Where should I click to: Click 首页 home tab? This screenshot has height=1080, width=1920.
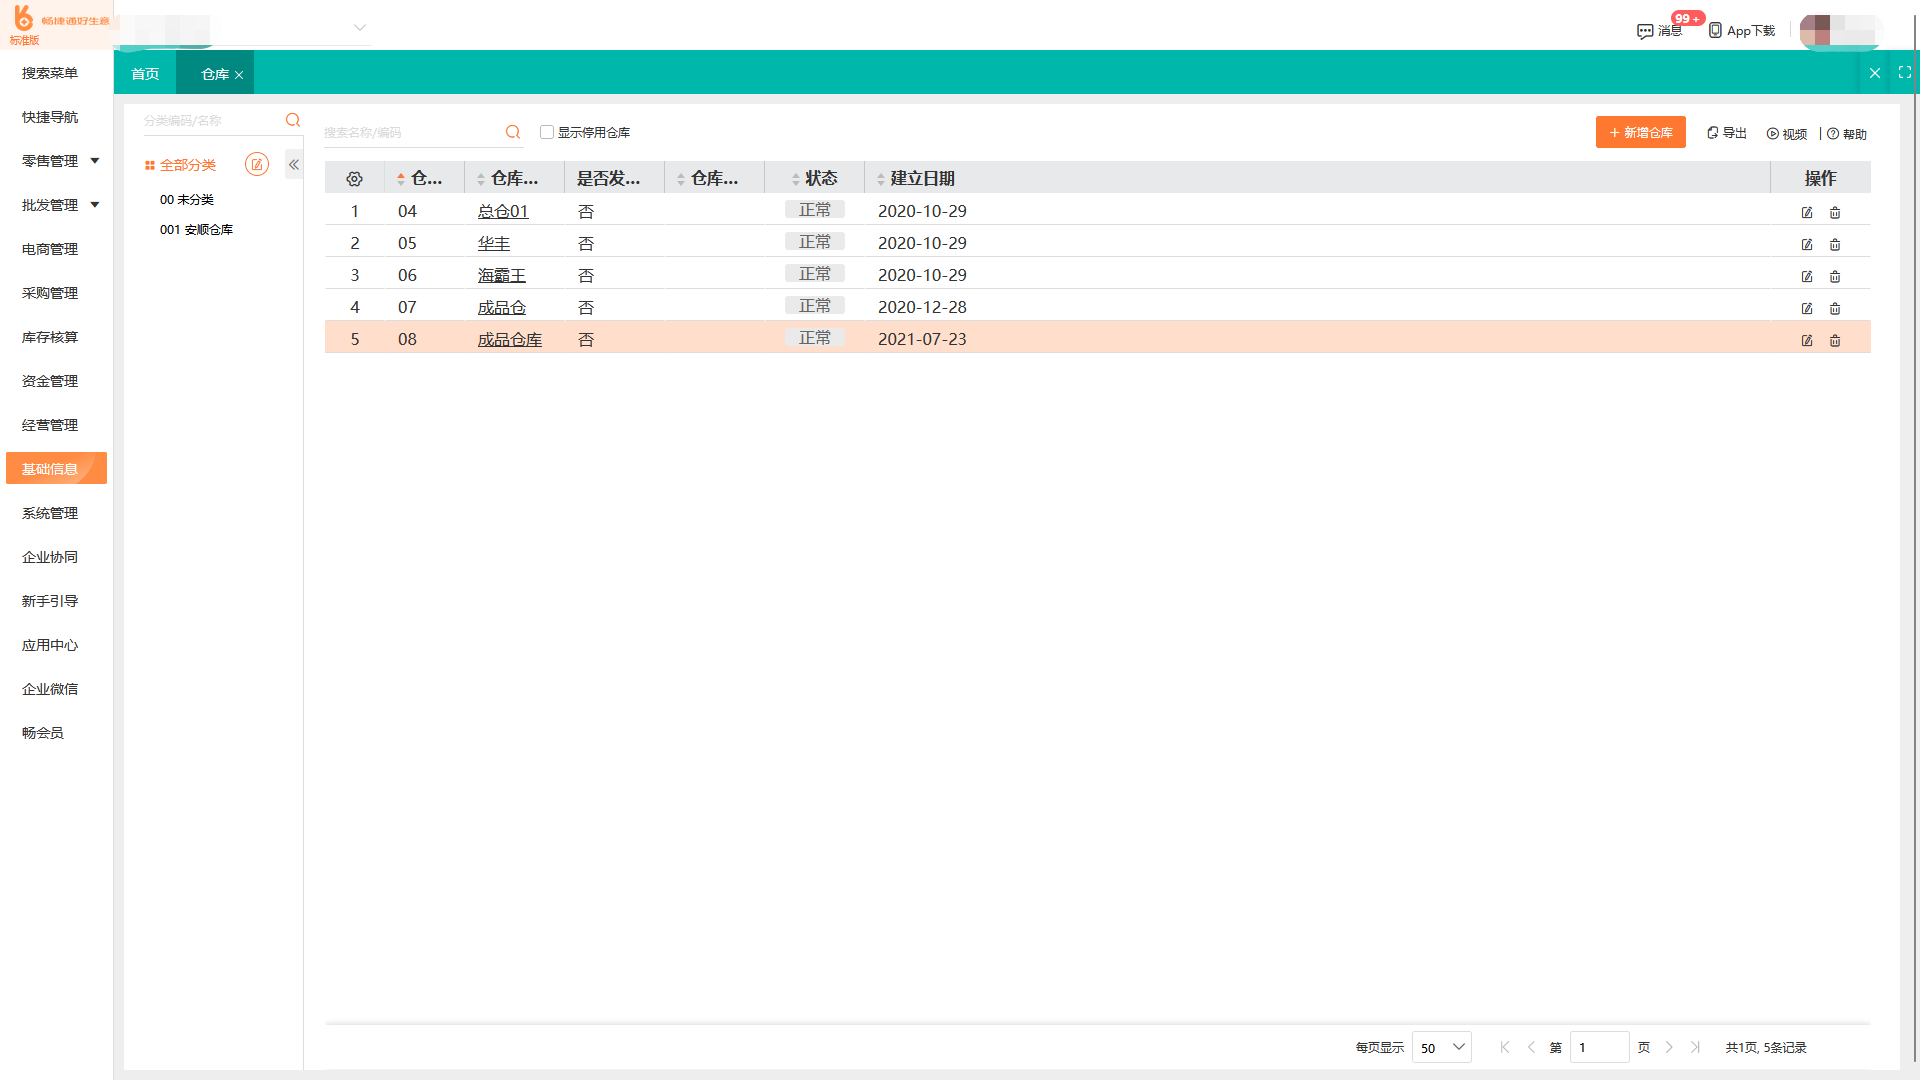tap(146, 74)
